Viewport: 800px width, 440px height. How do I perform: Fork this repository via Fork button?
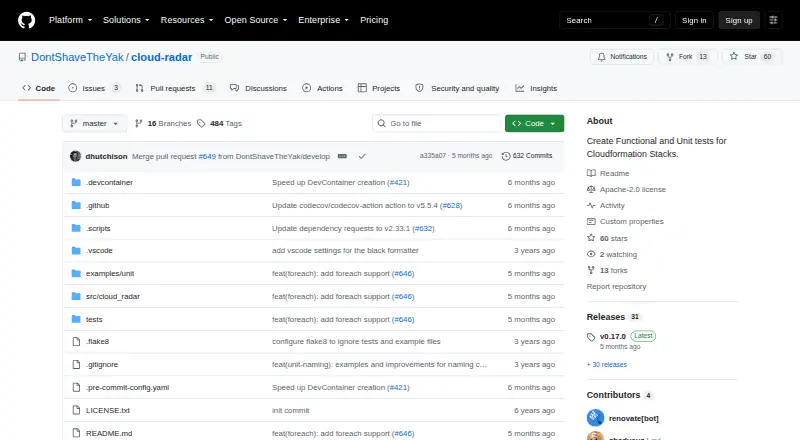(x=687, y=57)
